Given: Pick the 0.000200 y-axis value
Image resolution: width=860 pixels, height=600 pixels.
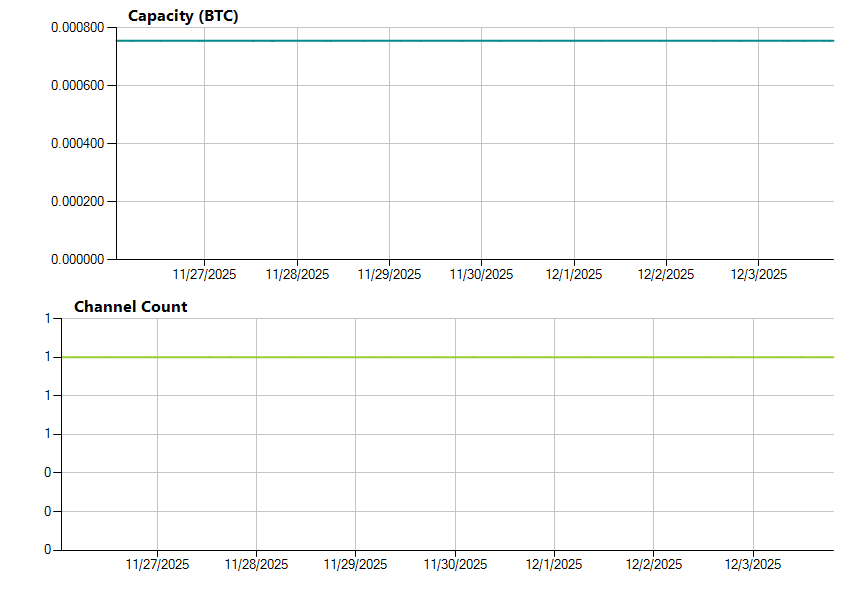Looking at the screenshot, I should (78, 201).
